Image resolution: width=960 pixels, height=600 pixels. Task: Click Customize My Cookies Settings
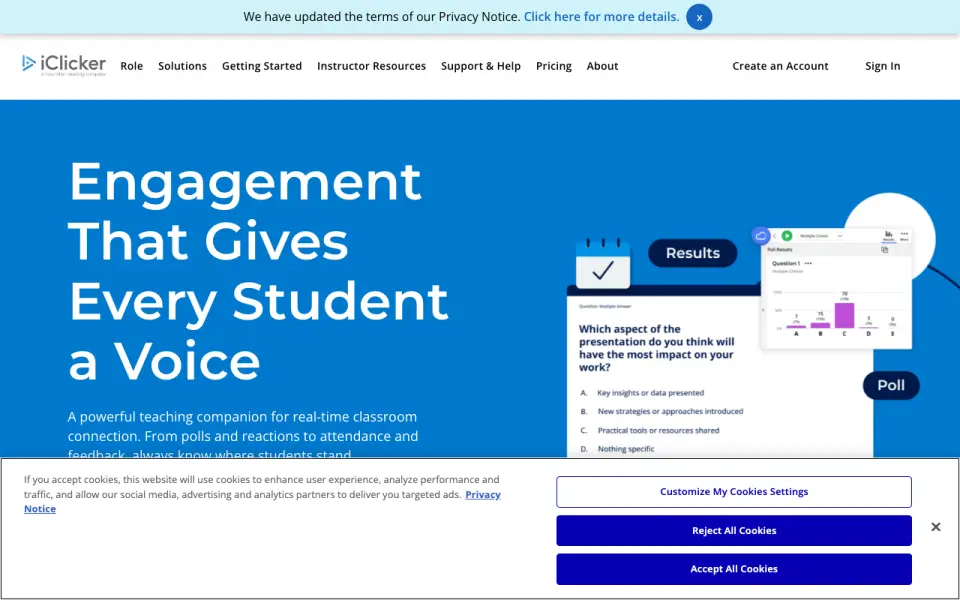pyautogui.click(x=733, y=492)
